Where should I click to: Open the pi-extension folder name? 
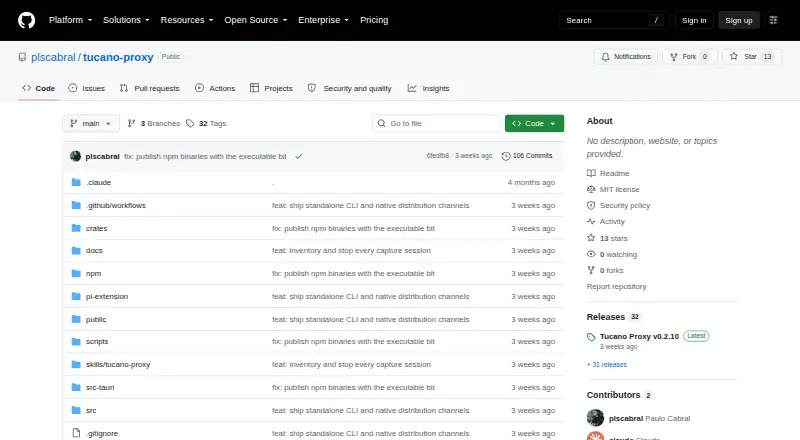(x=107, y=297)
